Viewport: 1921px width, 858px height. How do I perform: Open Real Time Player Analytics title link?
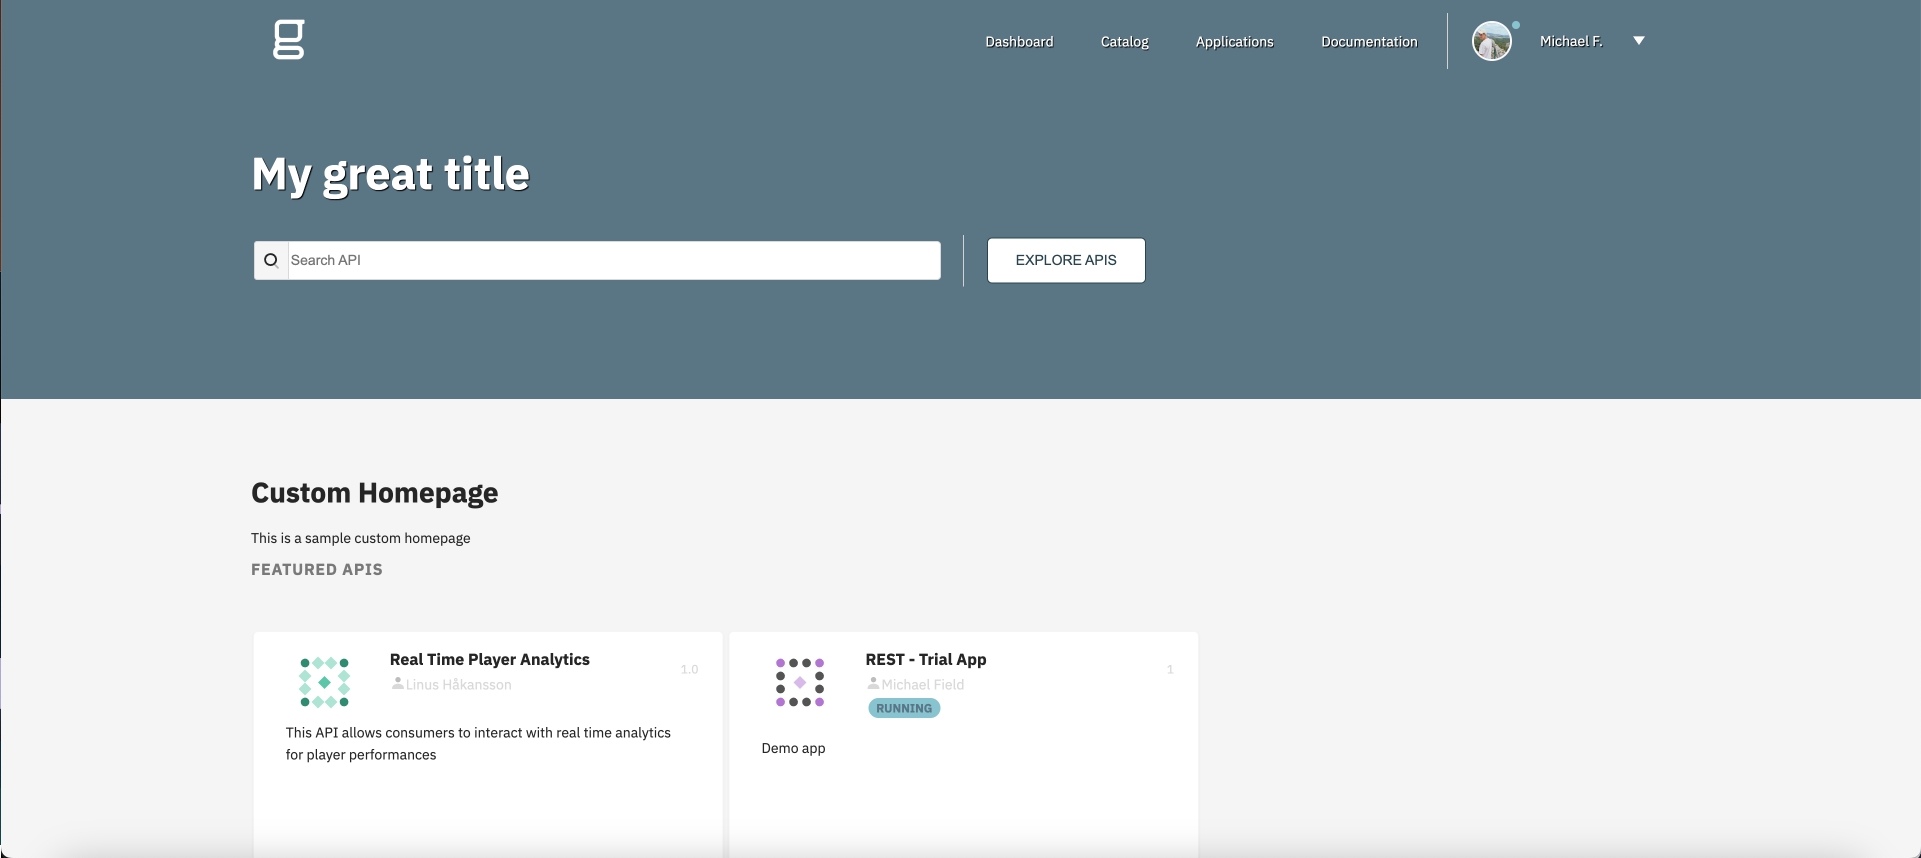(489, 659)
